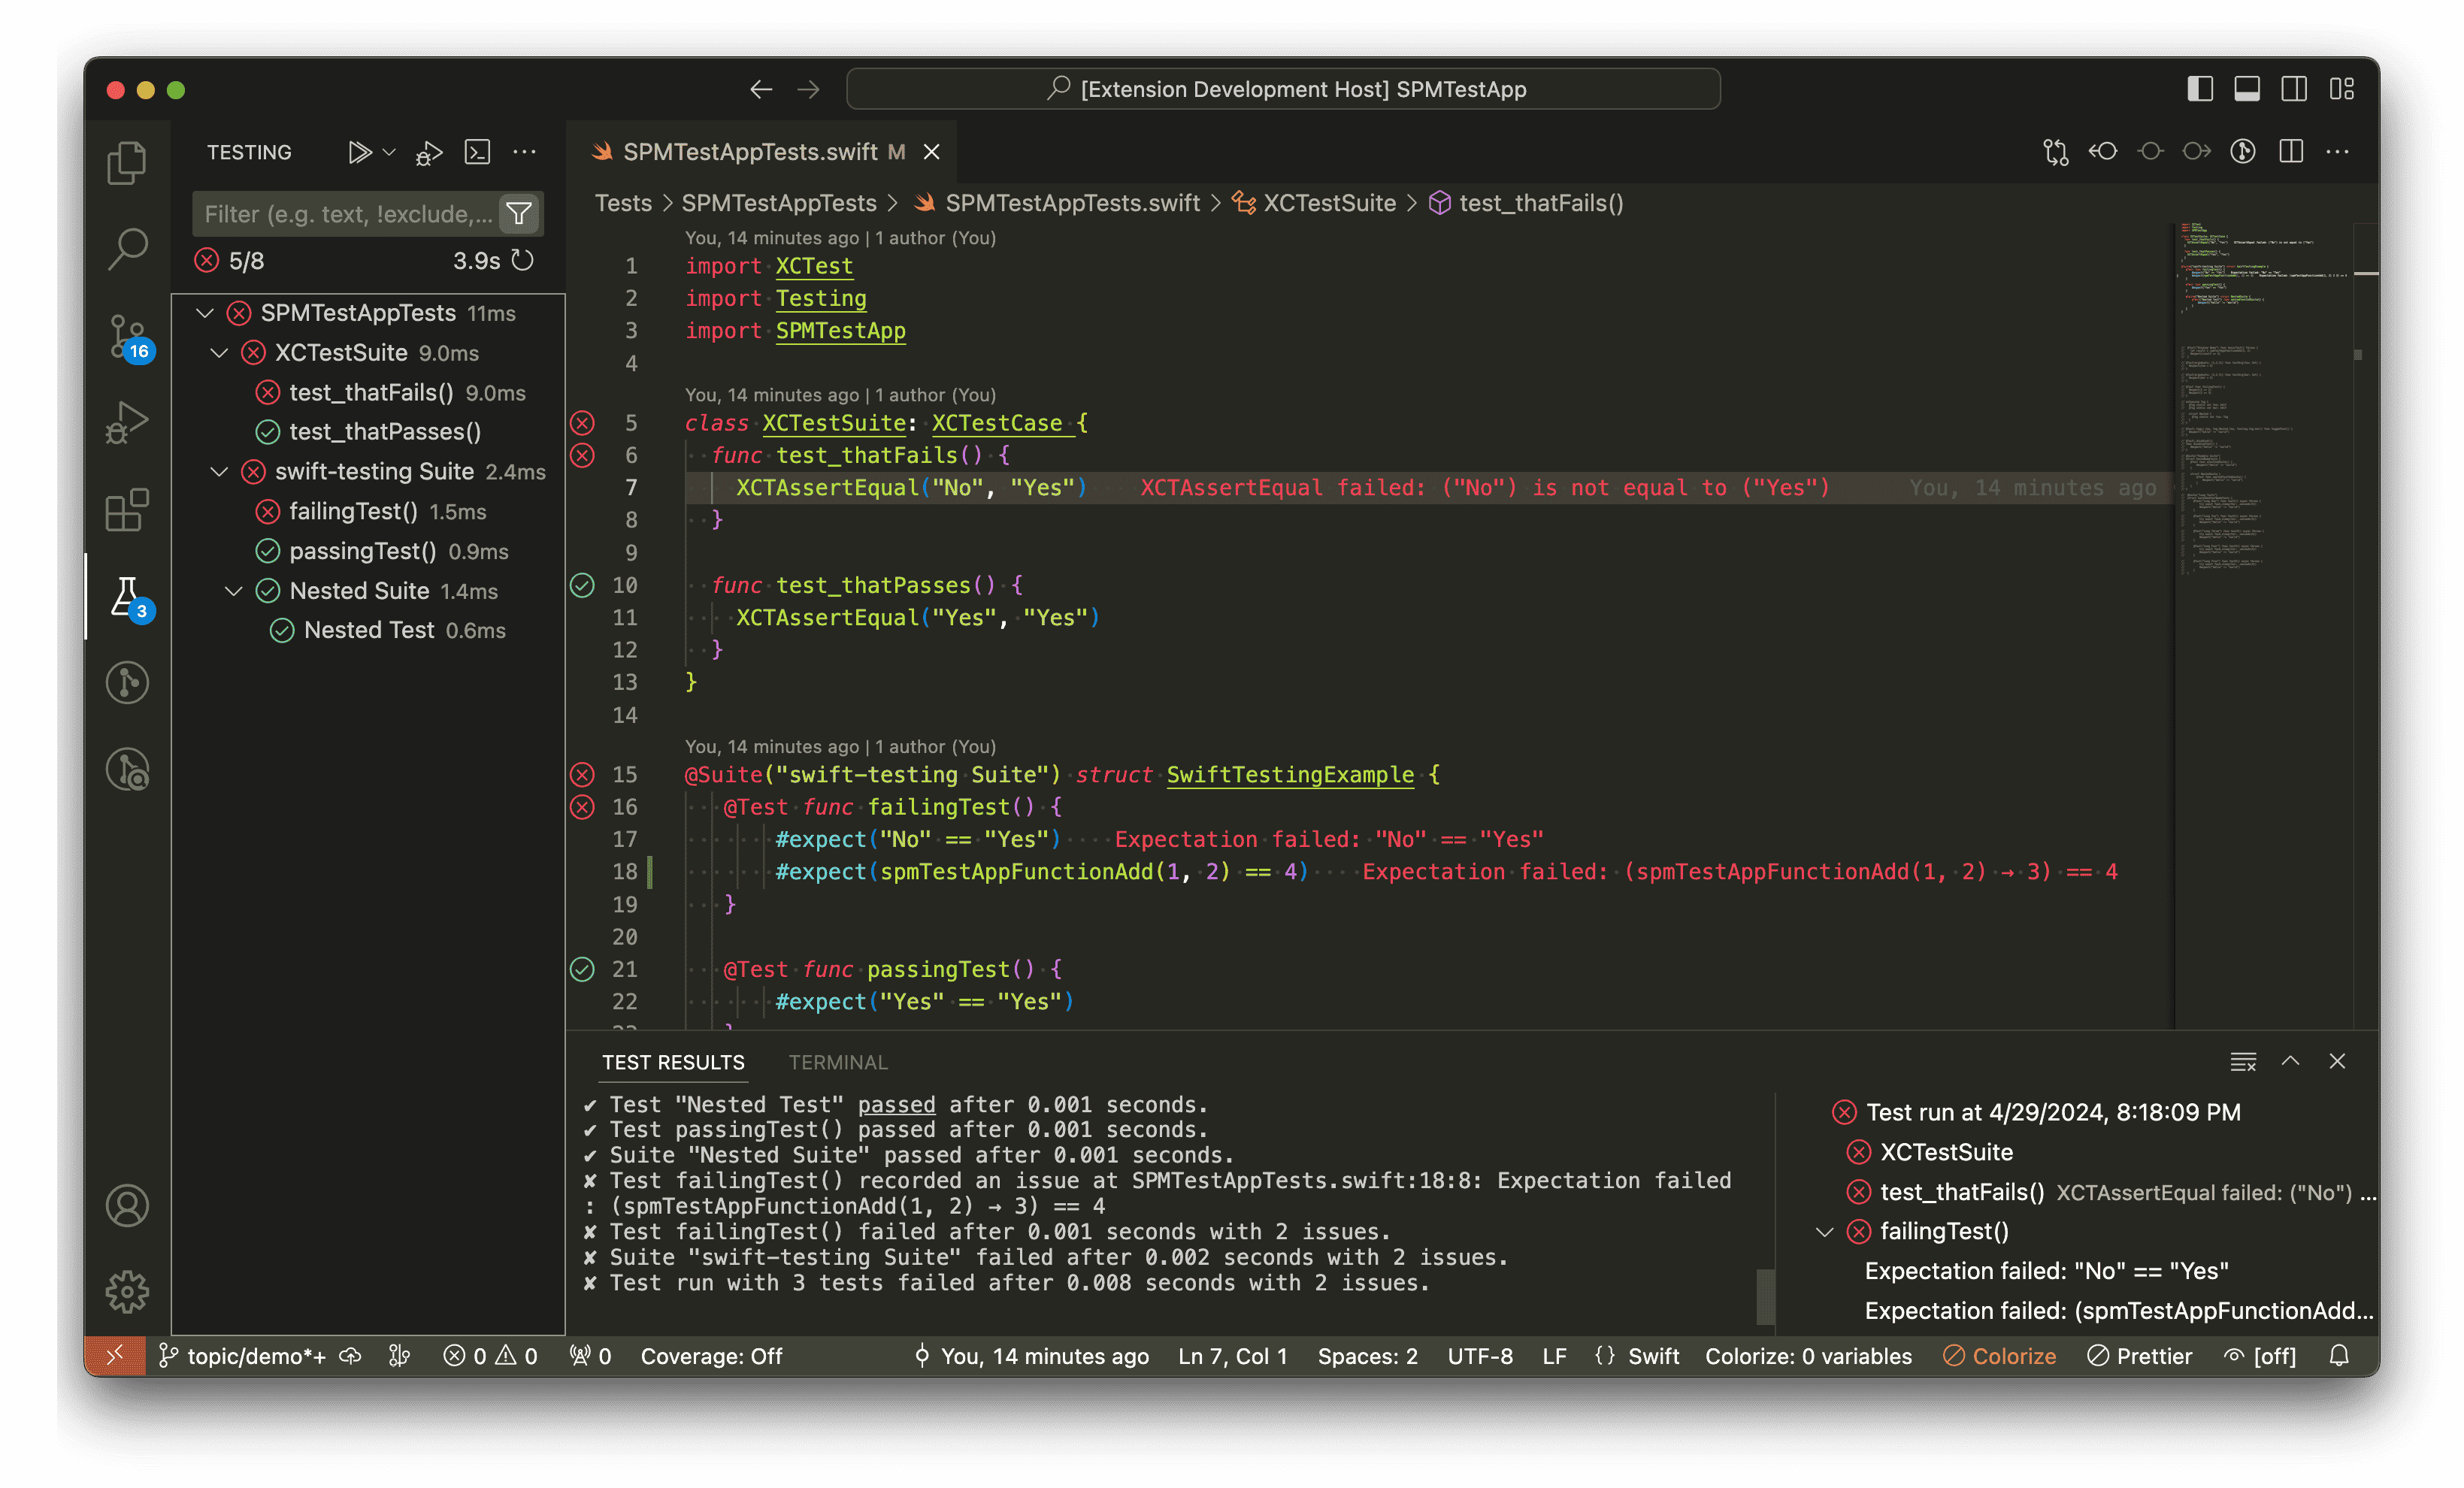Image resolution: width=2464 pixels, height=1488 pixels.
Task: Toggle Coverage: Off in status bar
Action: click(711, 1356)
